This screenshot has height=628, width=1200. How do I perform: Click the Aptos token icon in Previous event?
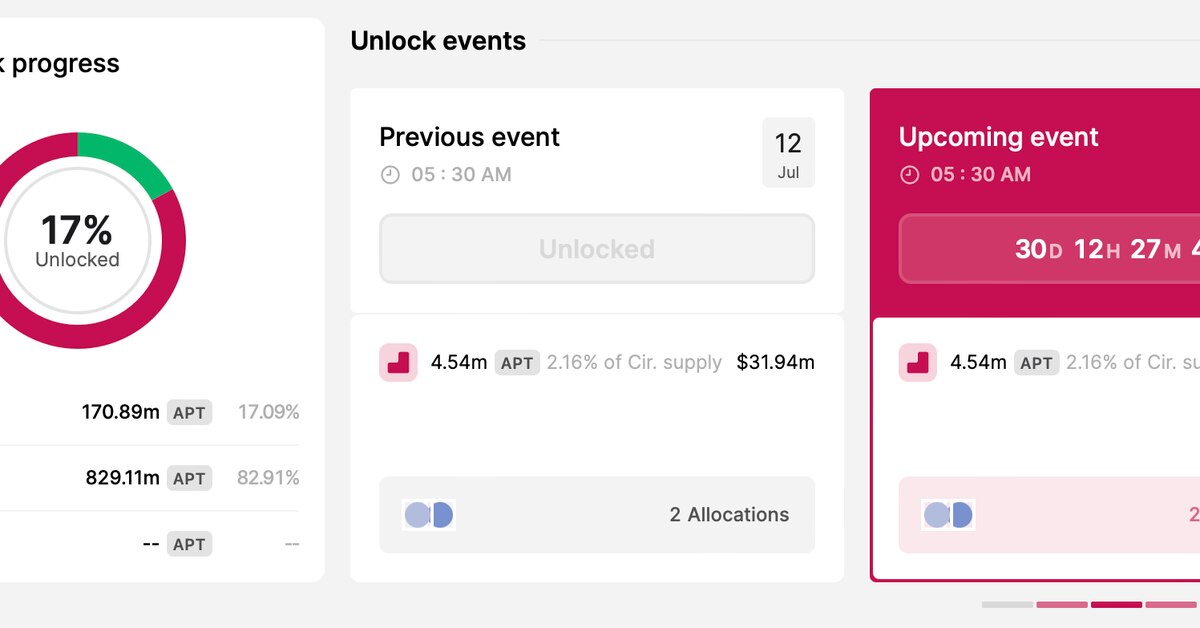tap(398, 362)
